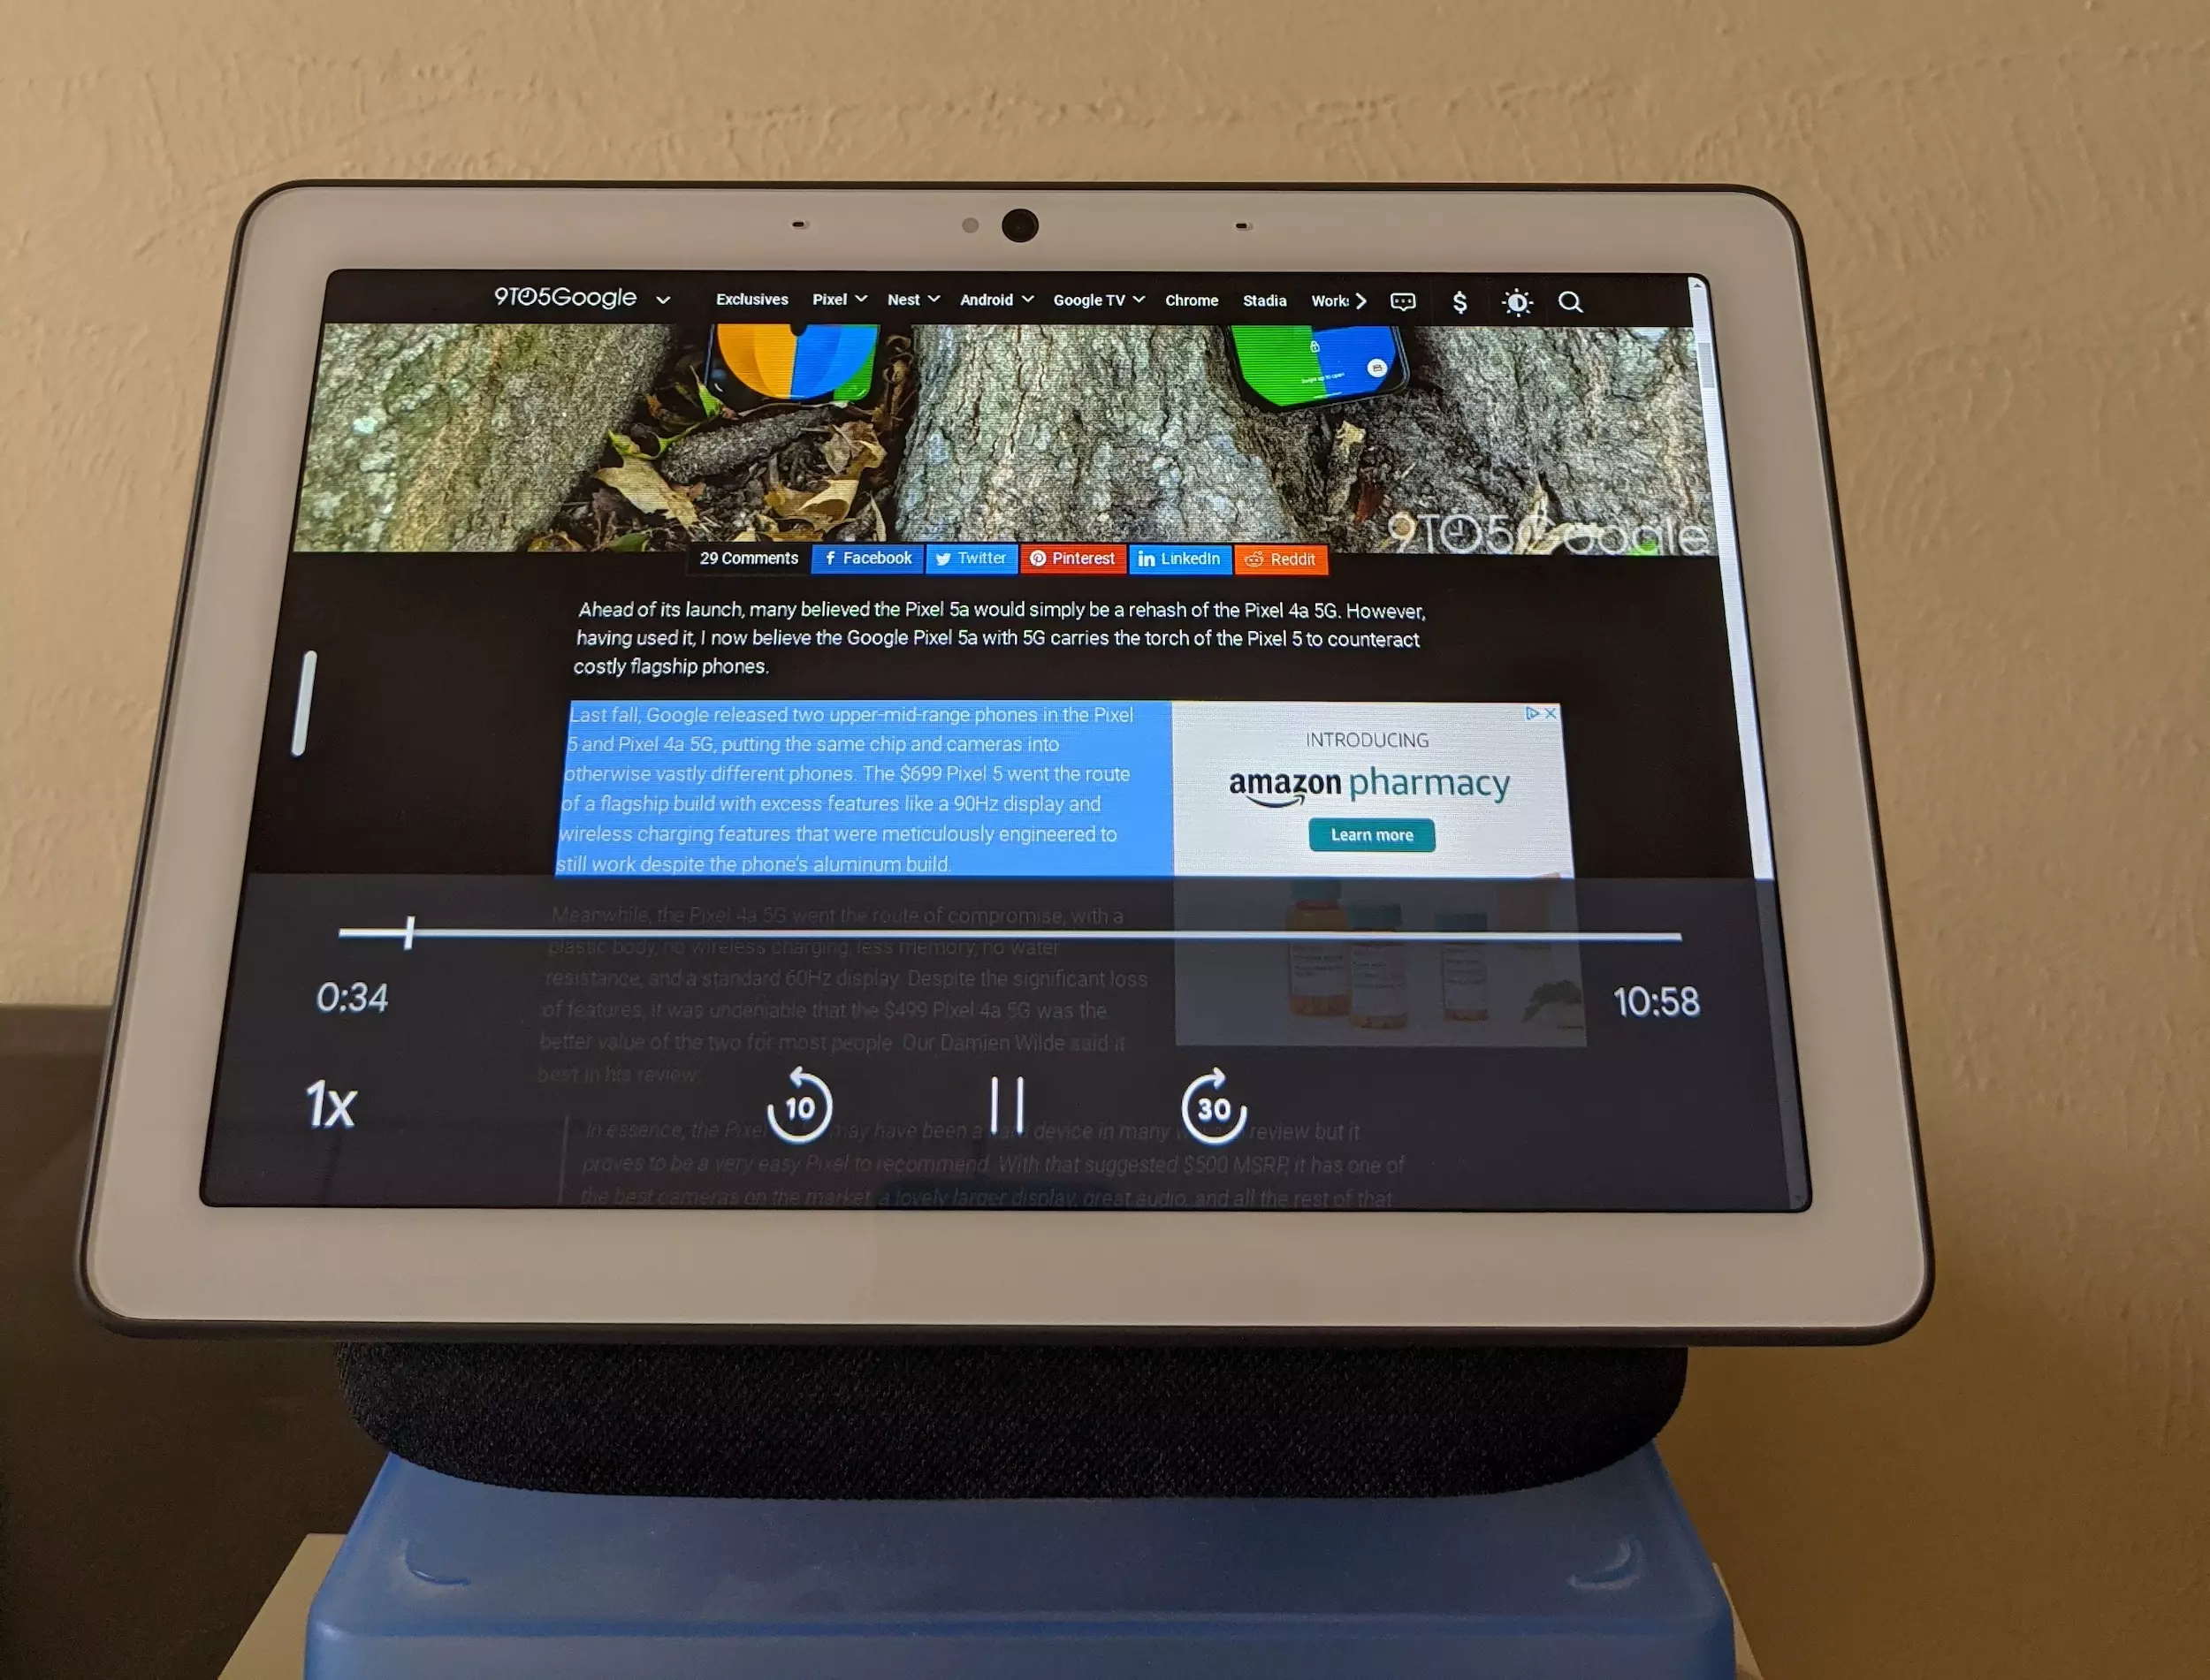Image resolution: width=2210 pixels, height=1680 pixels.
Task: Click the brightness toggle icon in navbar
Action: click(x=1516, y=300)
